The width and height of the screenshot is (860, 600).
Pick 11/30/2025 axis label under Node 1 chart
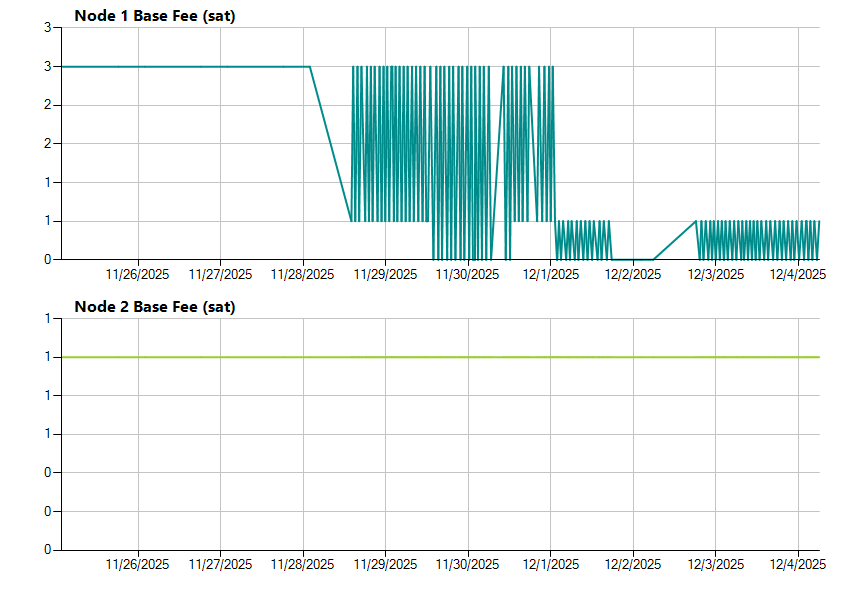pyautogui.click(x=468, y=274)
